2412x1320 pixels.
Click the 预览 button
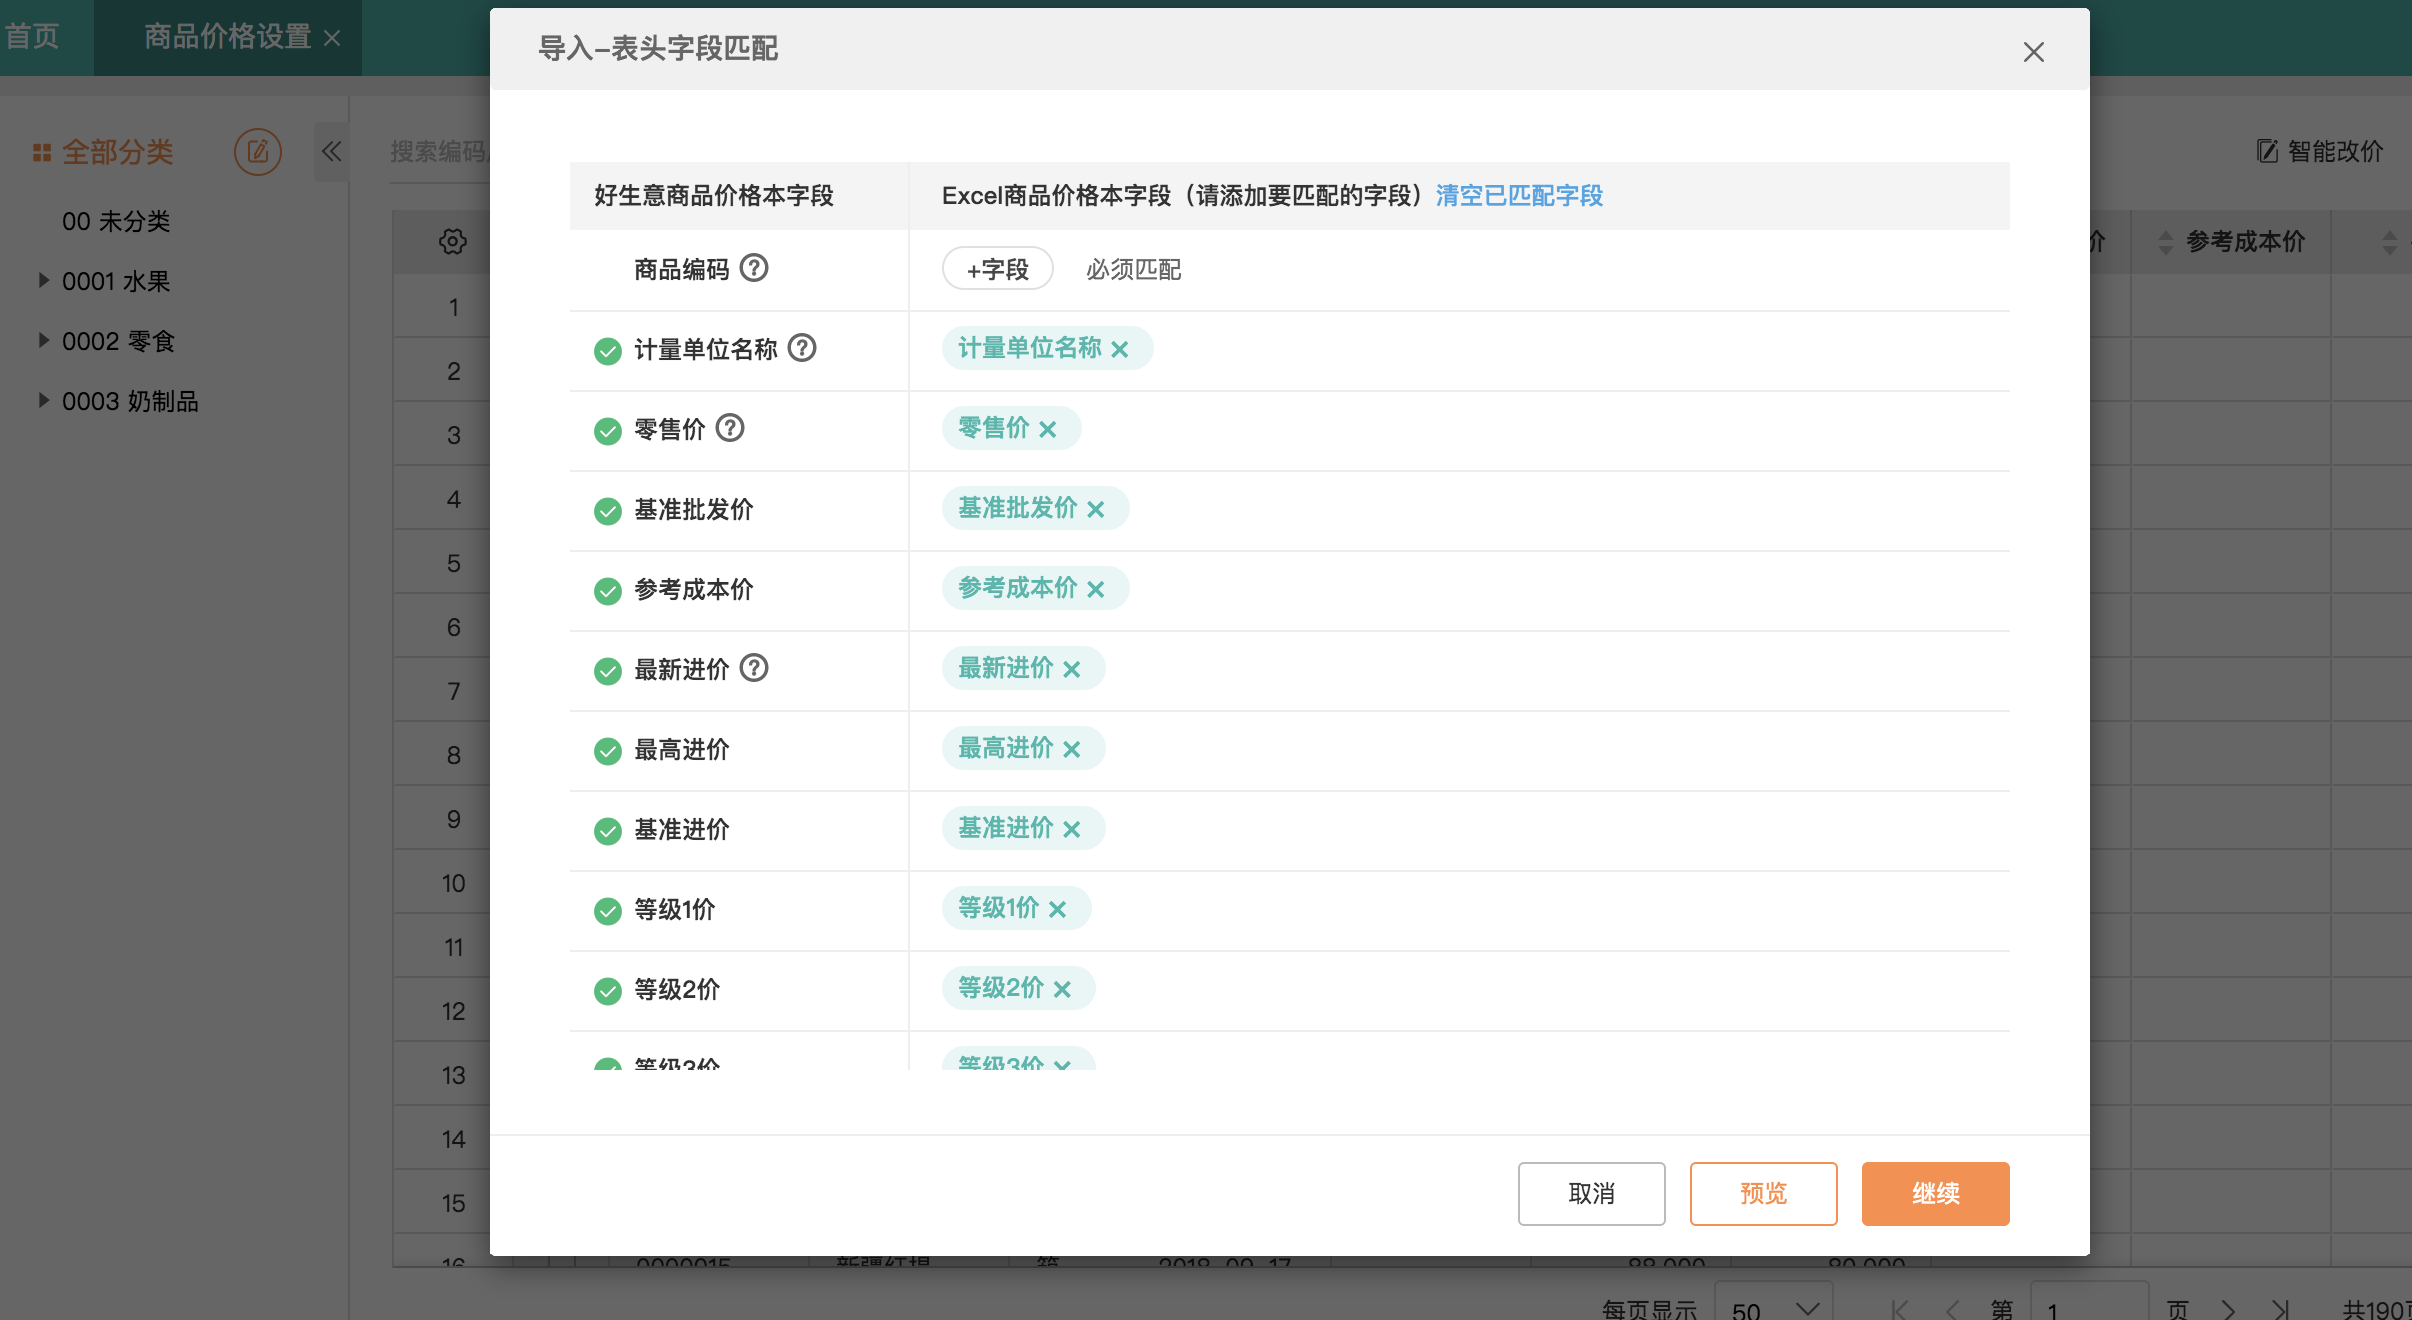click(1763, 1193)
